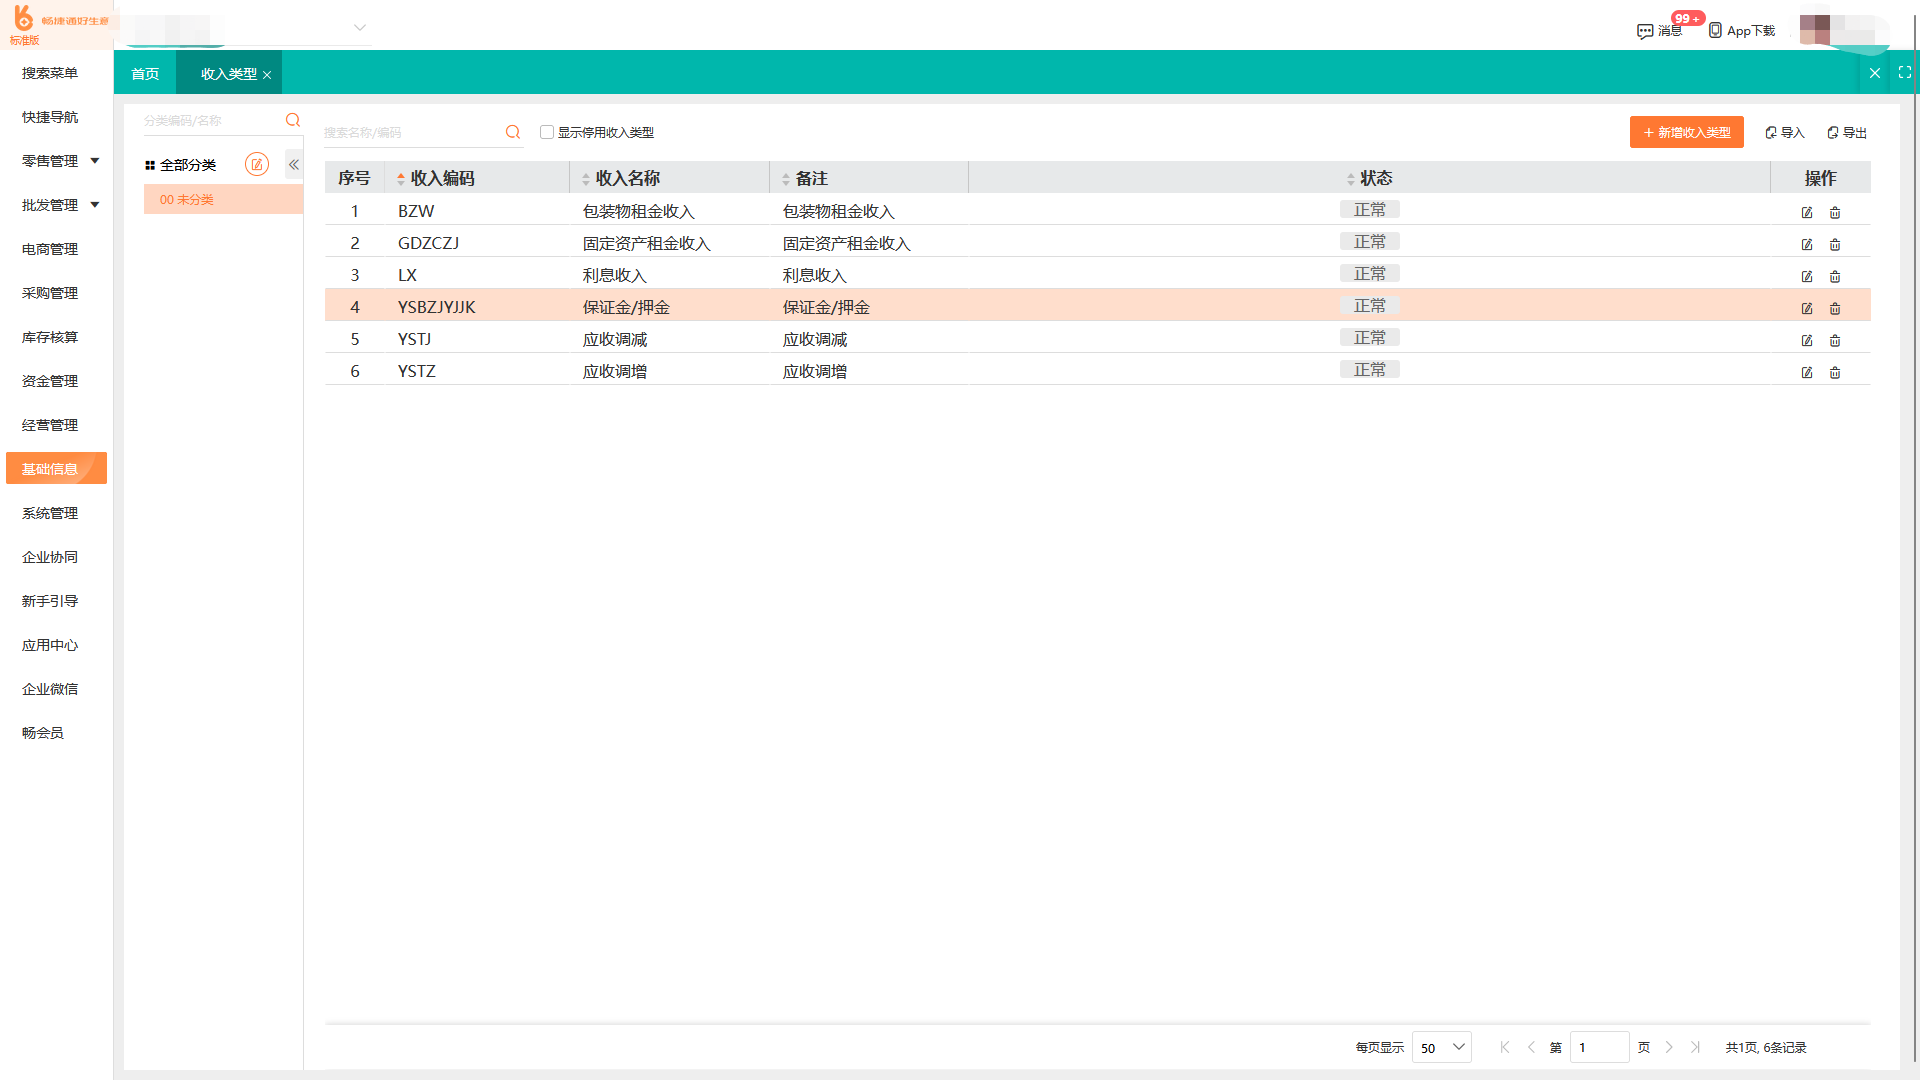The image size is (1920, 1080).
Task: Expand 全部分类 tree item
Action: pyautogui.click(x=149, y=164)
